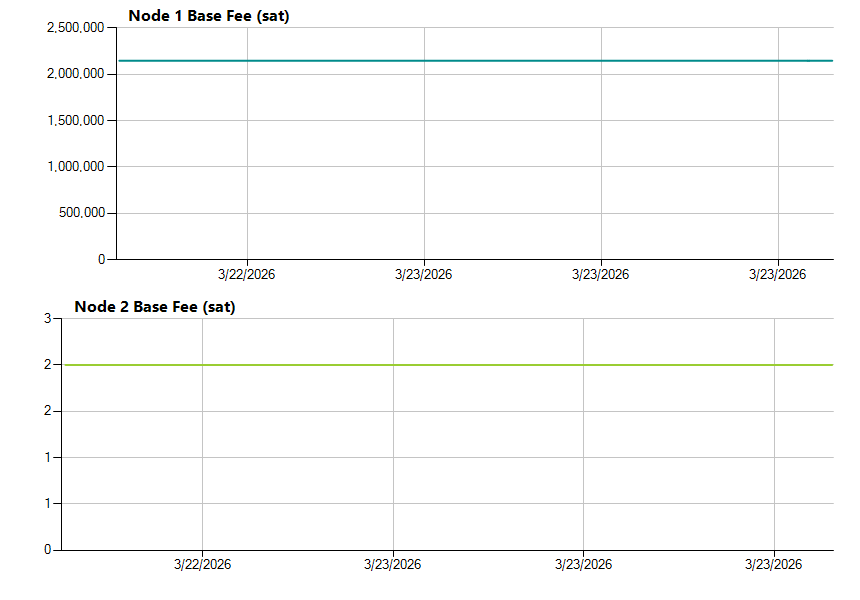Click the 0 label on Node 1 y-axis

(x=101, y=260)
